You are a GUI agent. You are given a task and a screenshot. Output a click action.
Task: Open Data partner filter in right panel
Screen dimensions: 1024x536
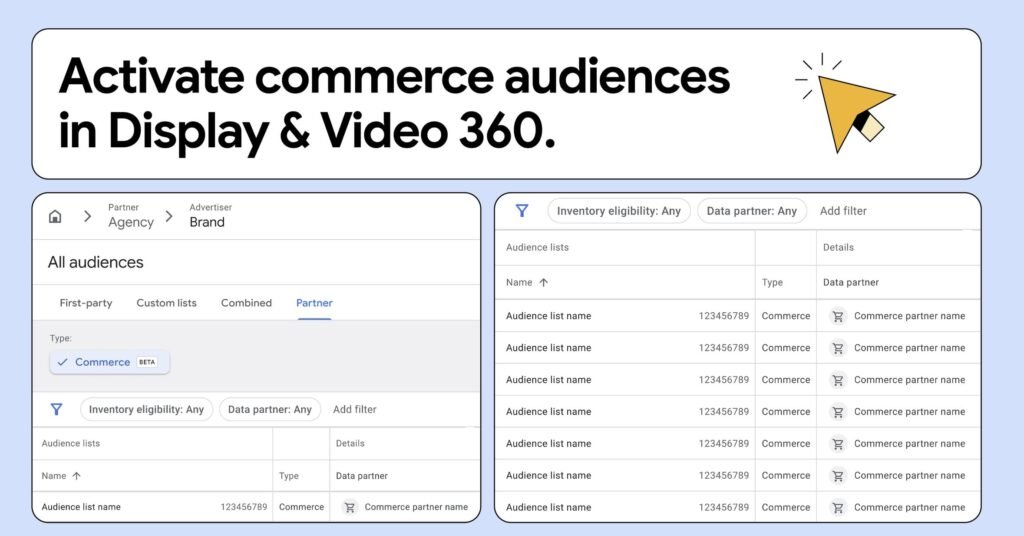[x=752, y=211]
